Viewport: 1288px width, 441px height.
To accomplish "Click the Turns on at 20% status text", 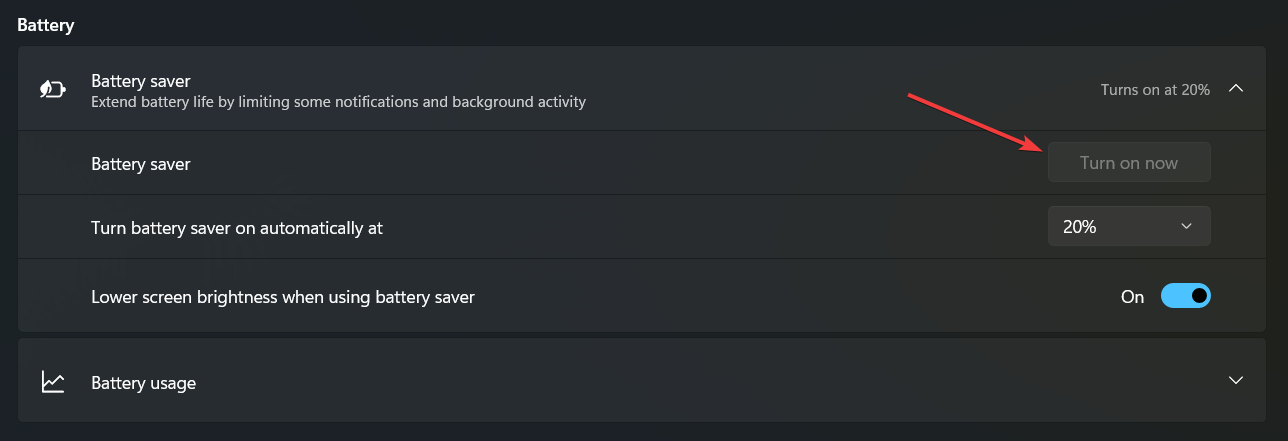I will [1155, 90].
